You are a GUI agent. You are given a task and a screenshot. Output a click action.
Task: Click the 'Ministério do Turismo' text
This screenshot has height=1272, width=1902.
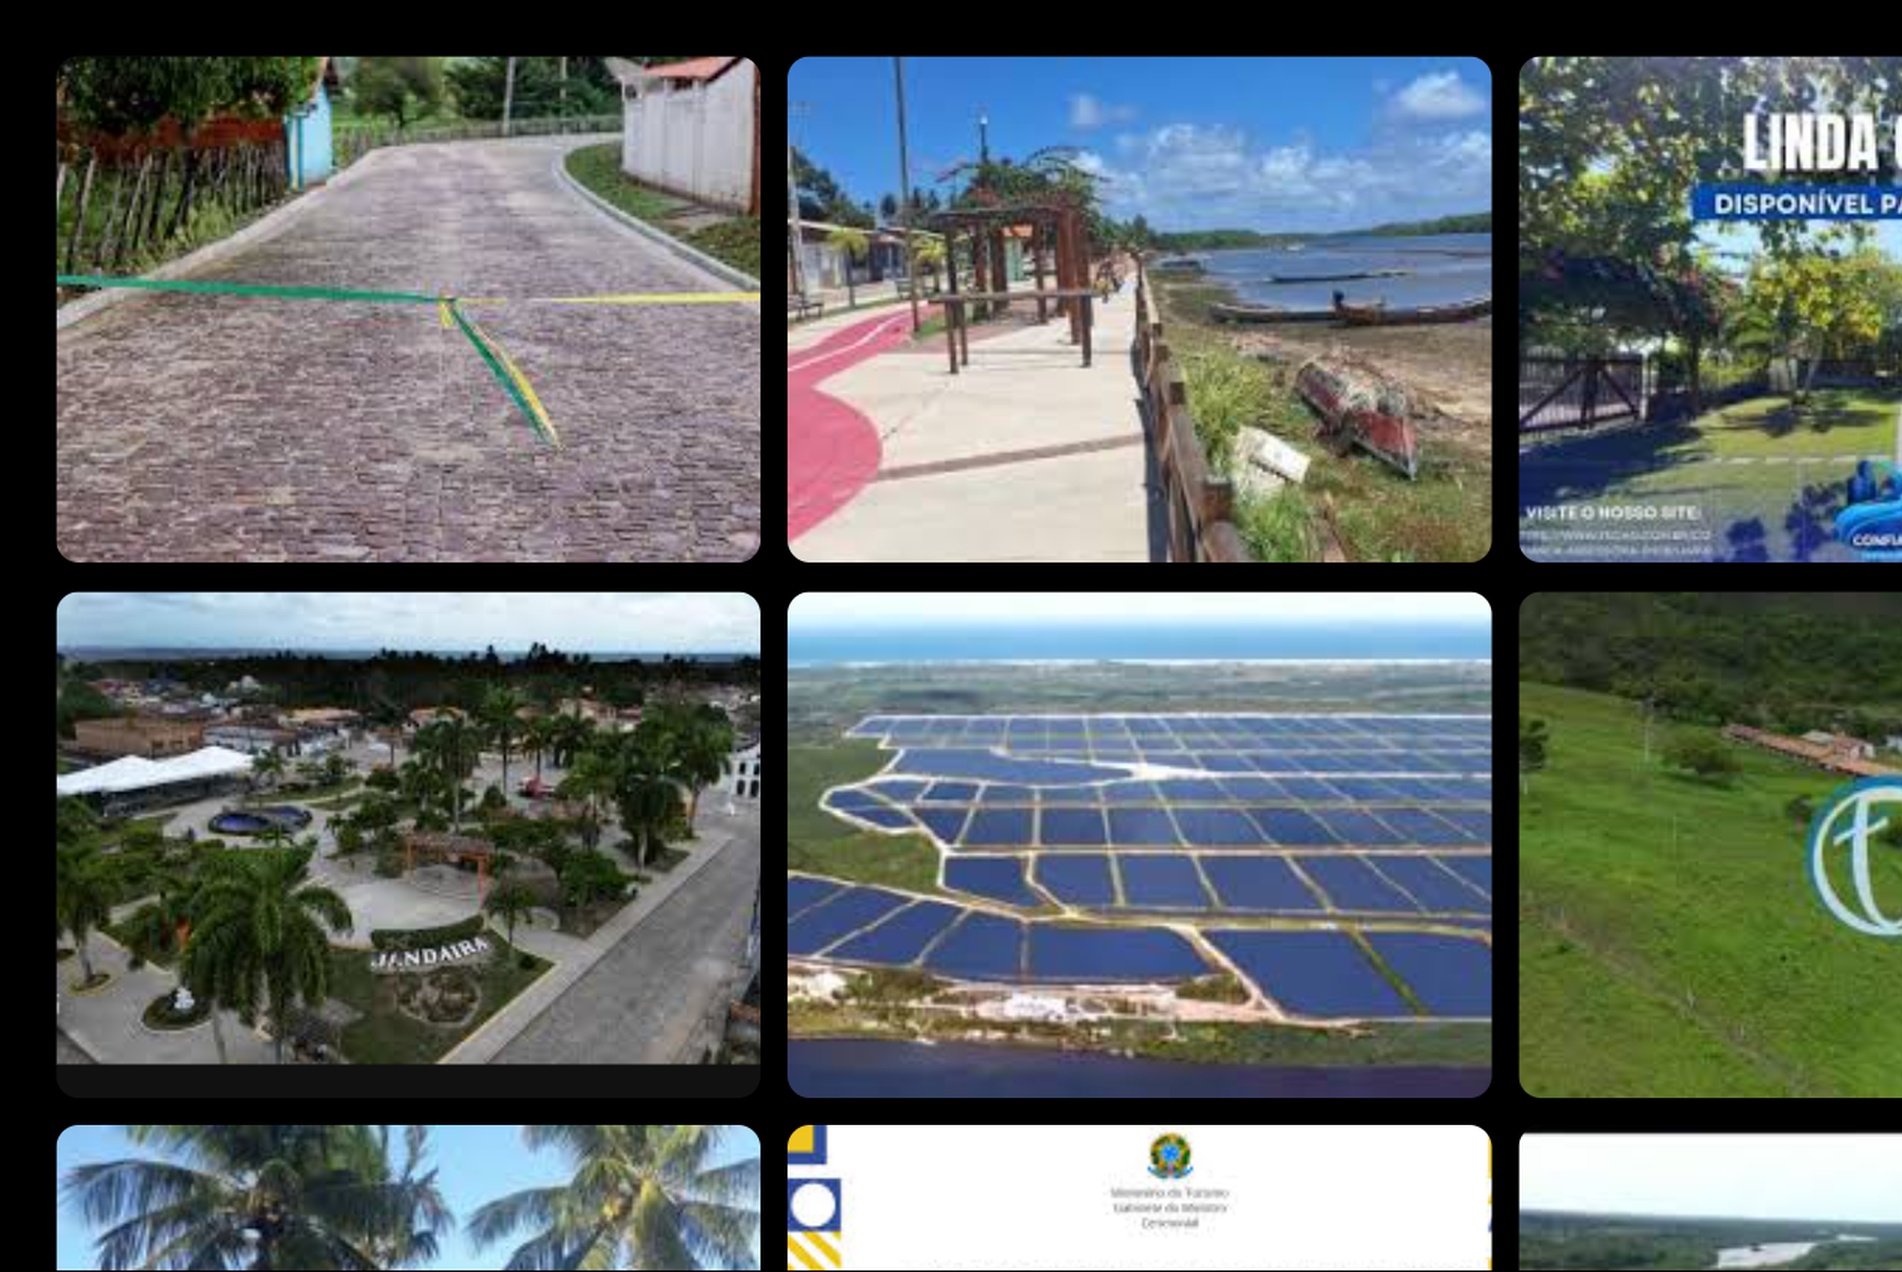tap(1169, 1193)
